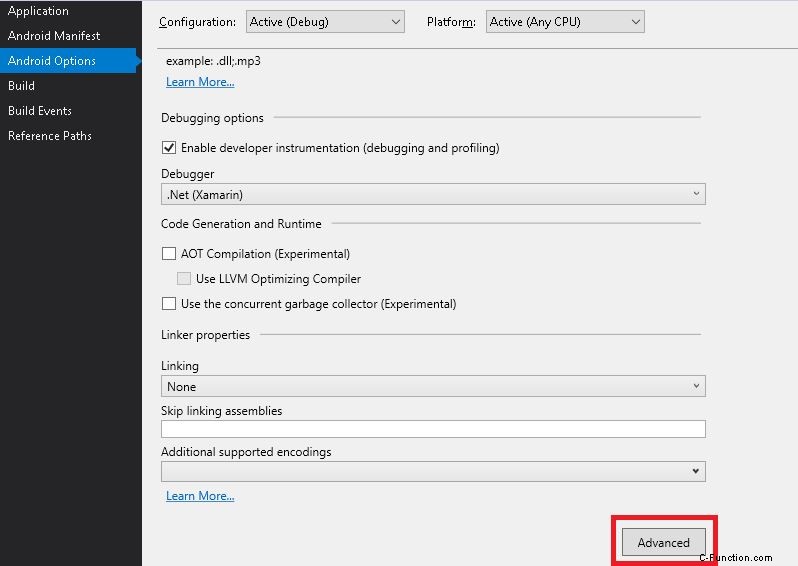This screenshot has height=566, width=798.
Task: Select the Android Options tab
Action: (x=52, y=61)
